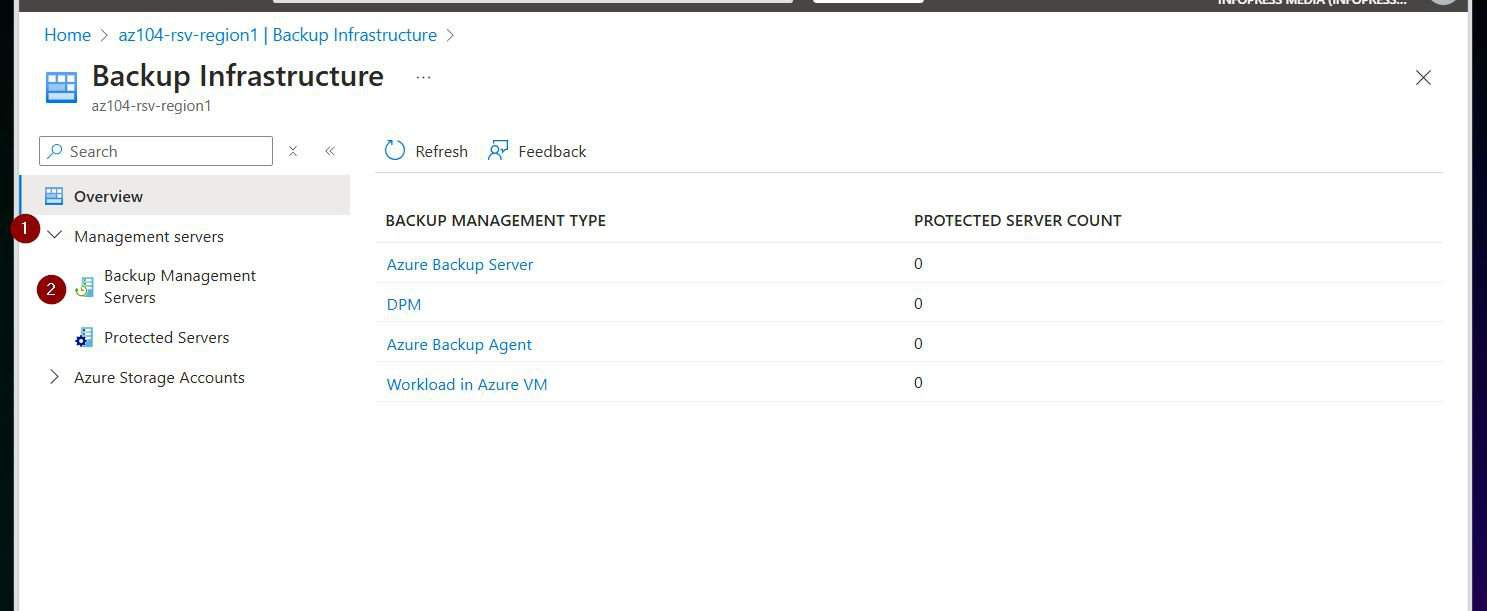
Task: Click the magnifier icon in the search box
Action: coord(56,151)
